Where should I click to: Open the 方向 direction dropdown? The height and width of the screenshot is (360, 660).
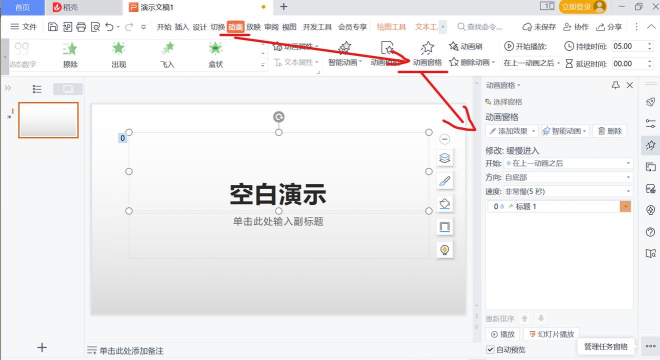568,177
